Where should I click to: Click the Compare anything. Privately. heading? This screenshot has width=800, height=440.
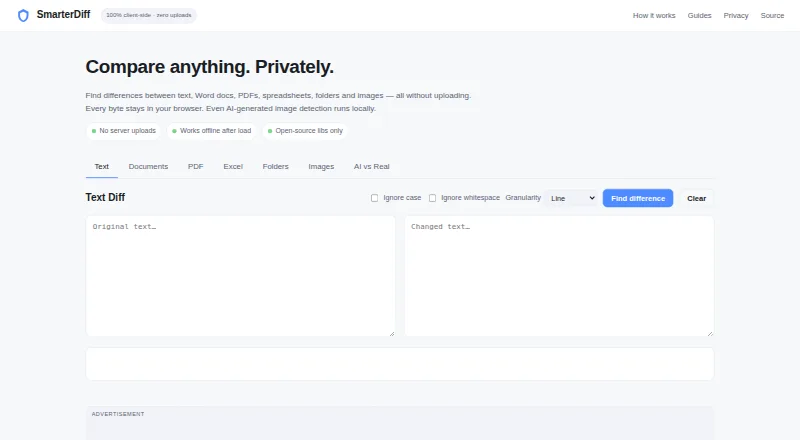point(210,67)
